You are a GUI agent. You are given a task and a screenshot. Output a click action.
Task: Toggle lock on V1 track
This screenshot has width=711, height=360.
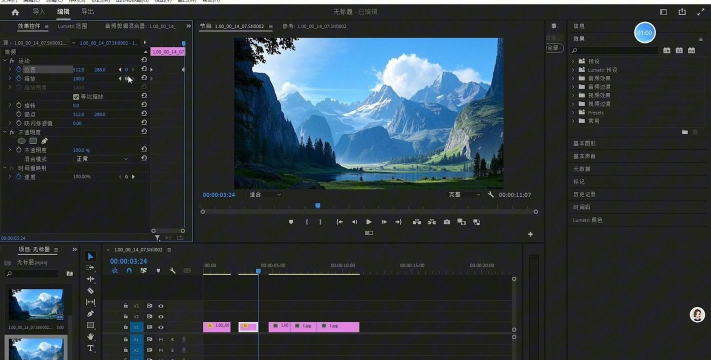pos(126,327)
